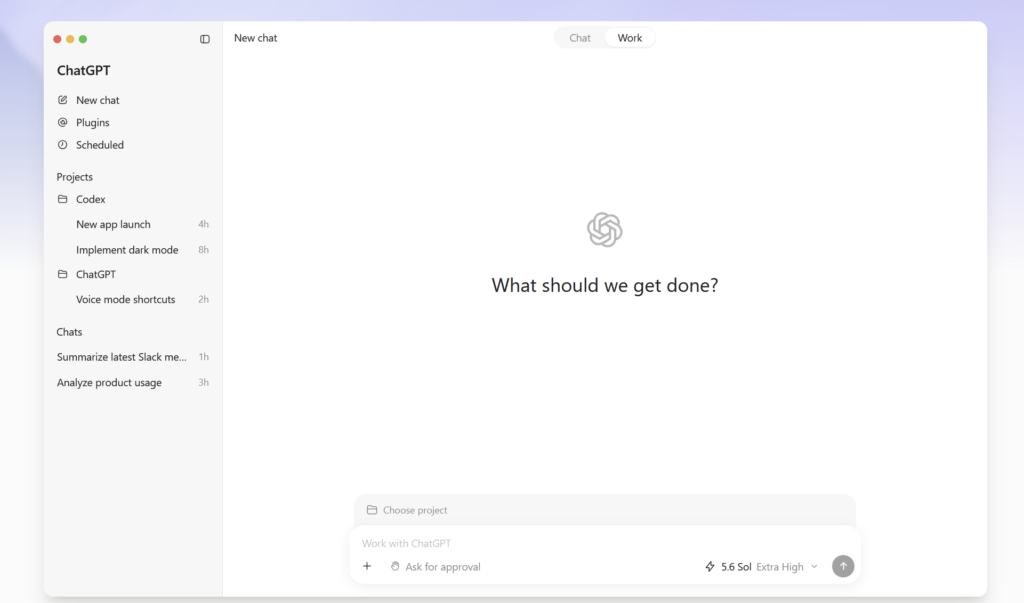Screen dimensions: 1024x603
Task: Select the 5.6 Sol model label
Action: (736, 566)
